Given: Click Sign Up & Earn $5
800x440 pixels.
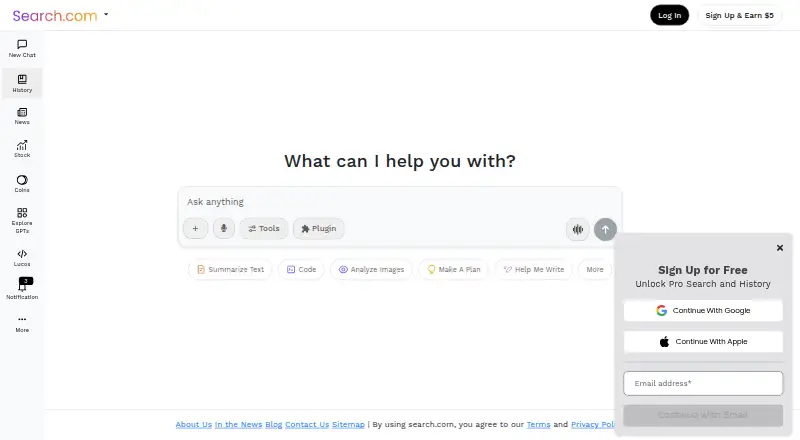Looking at the screenshot, I should (x=739, y=15).
